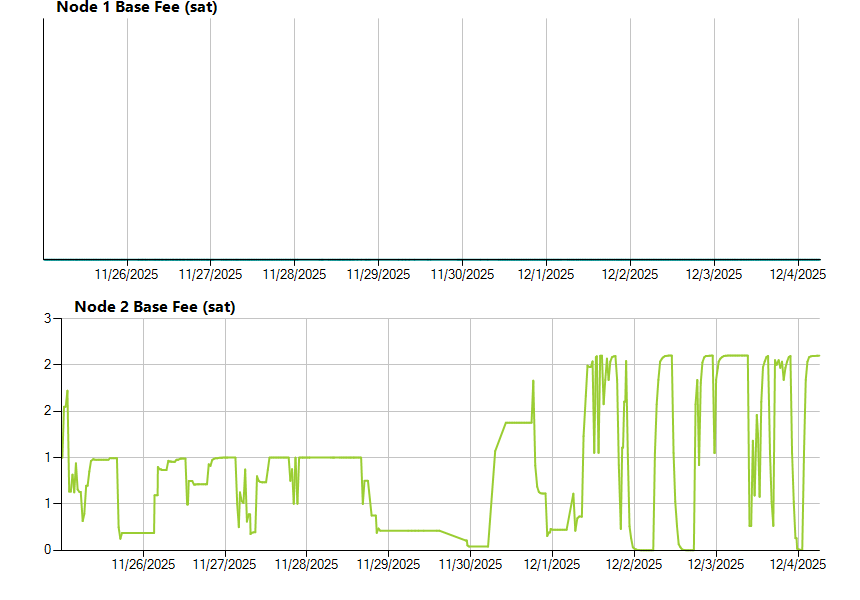The image size is (860, 600).
Task: Pick 12/3/2025 tick on Node 2 chart
Action: click(716, 565)
